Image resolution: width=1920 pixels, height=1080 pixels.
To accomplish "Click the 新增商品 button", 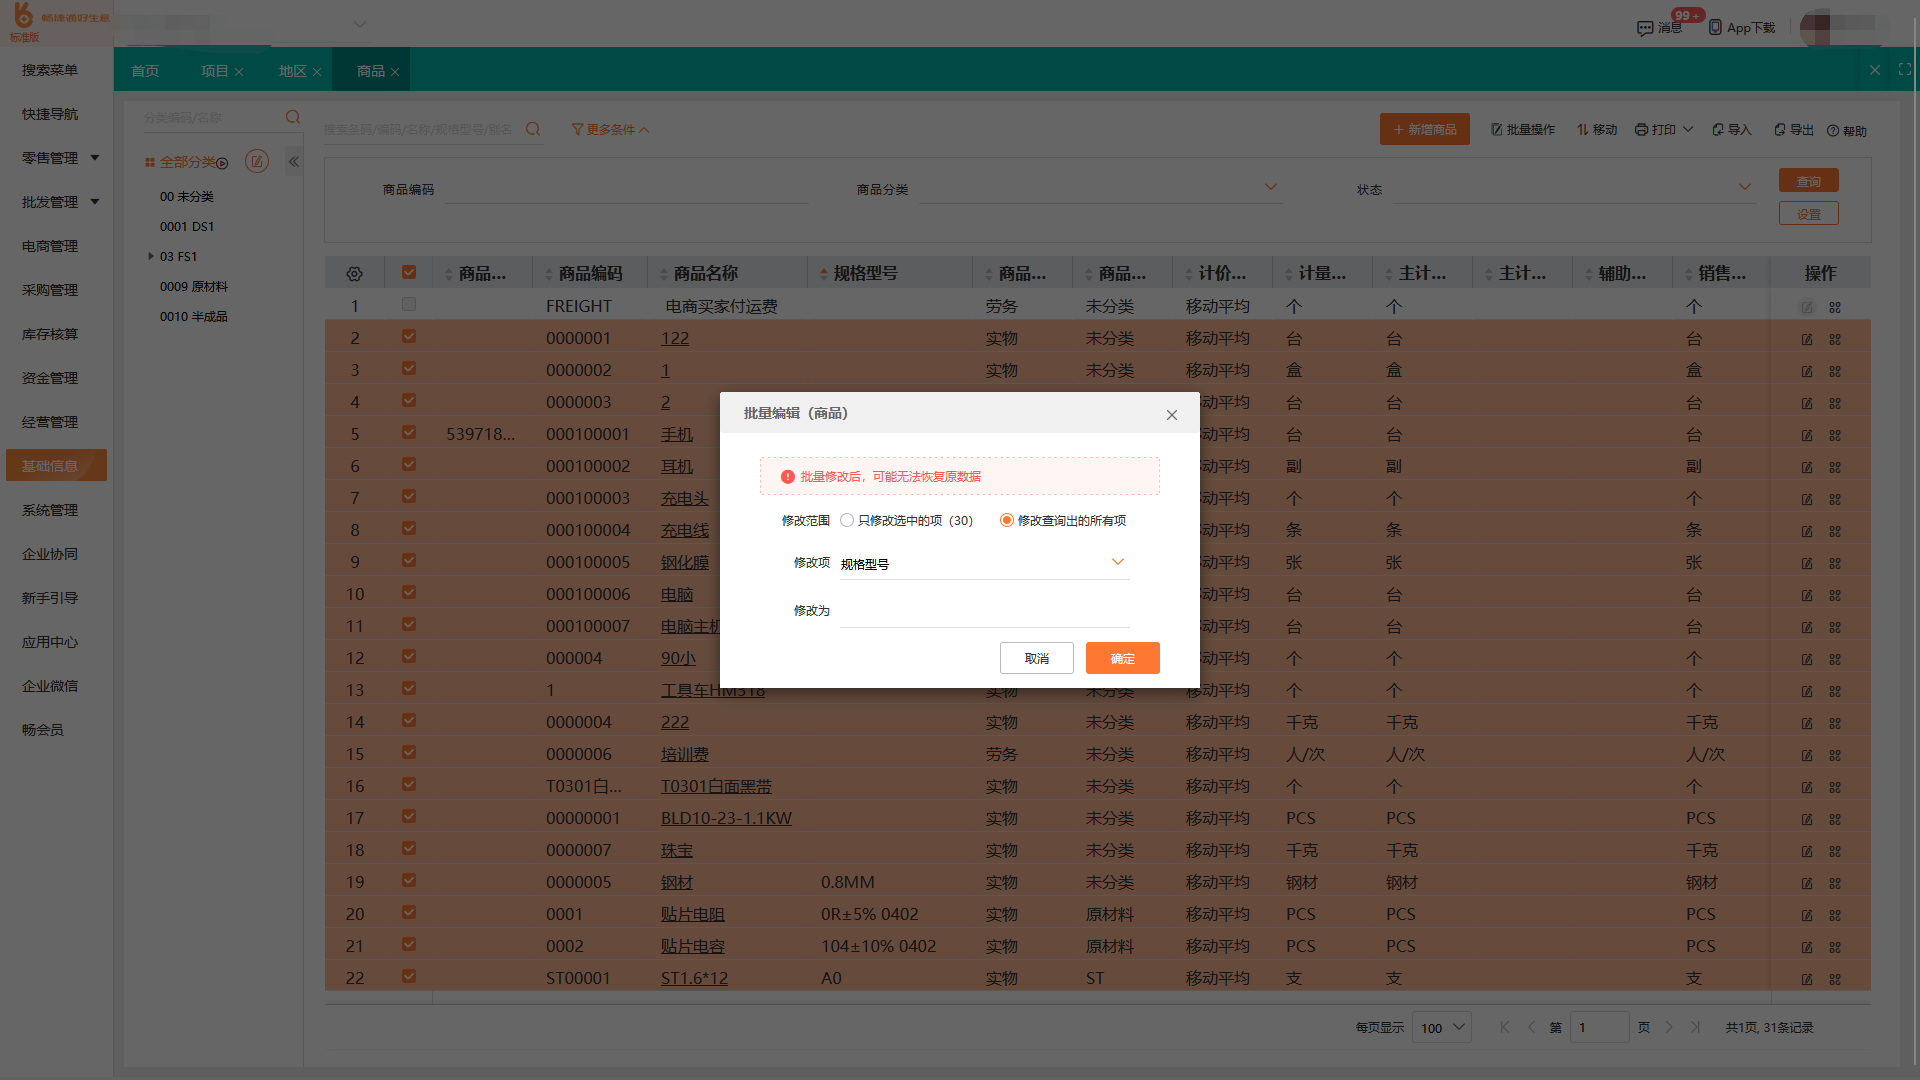I will (x=1422, y=128).
